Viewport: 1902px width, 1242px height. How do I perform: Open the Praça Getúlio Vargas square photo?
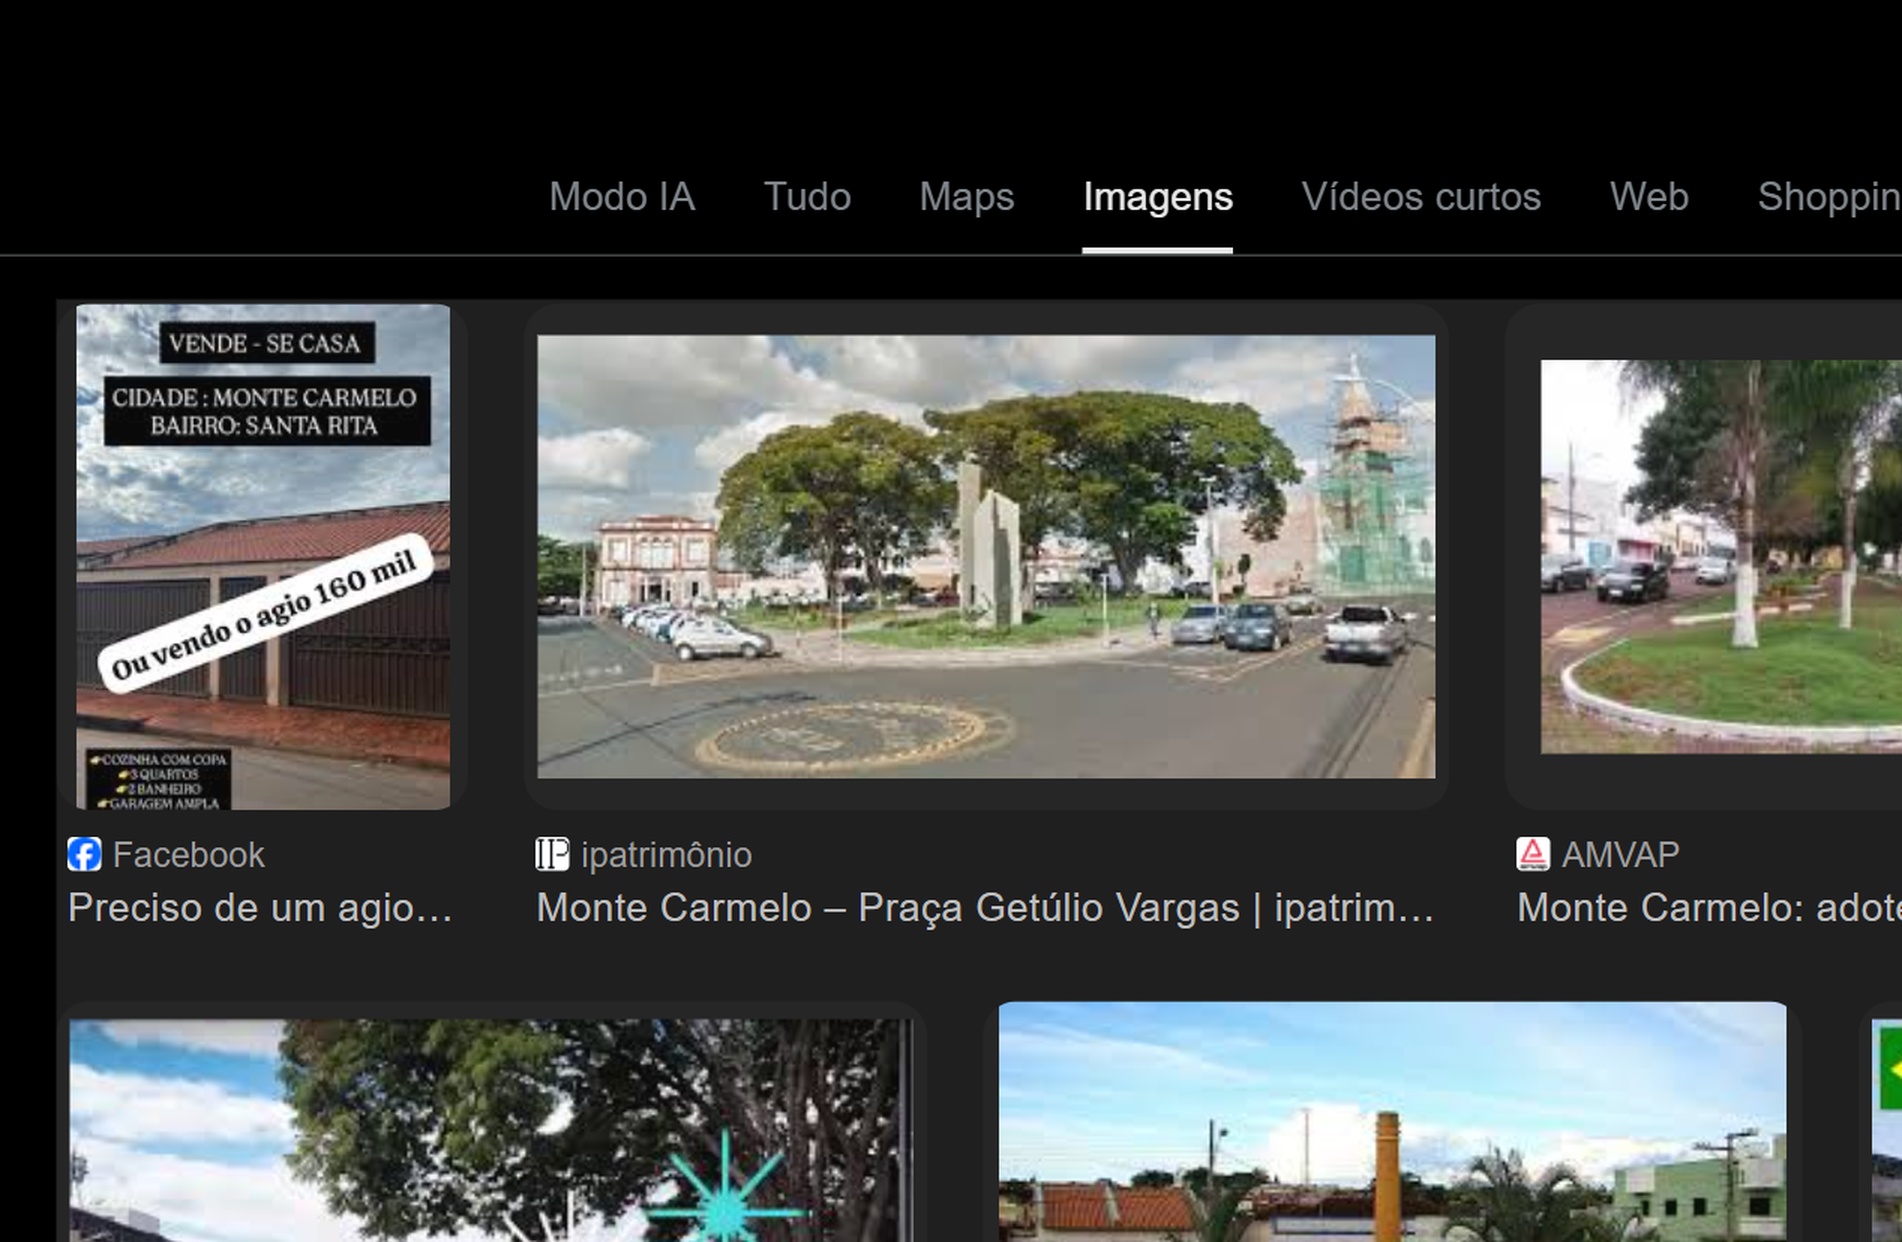[985, 556]
